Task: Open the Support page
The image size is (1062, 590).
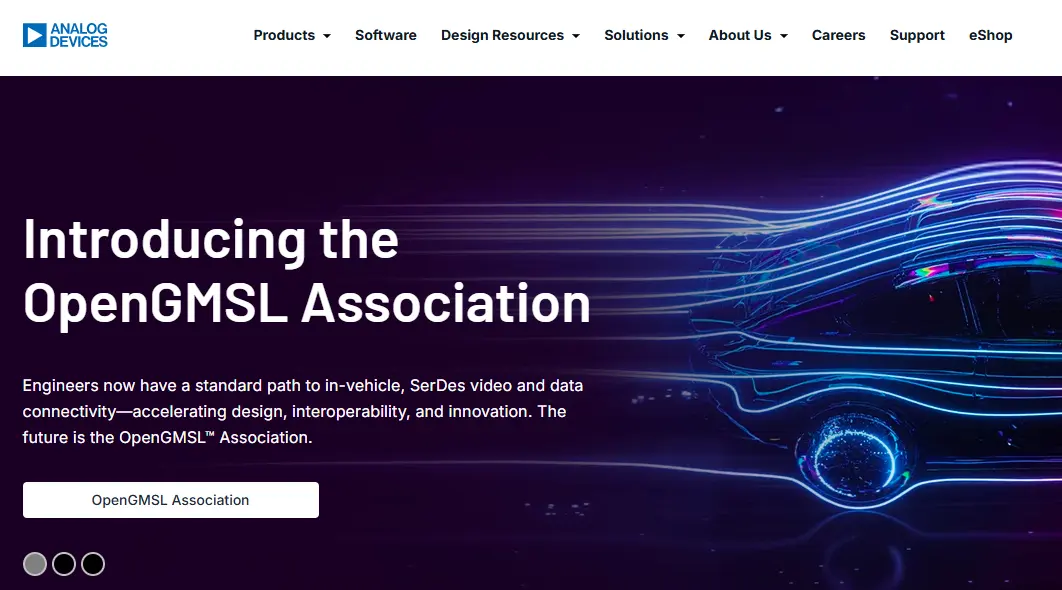Action: [x=917, y=35]
